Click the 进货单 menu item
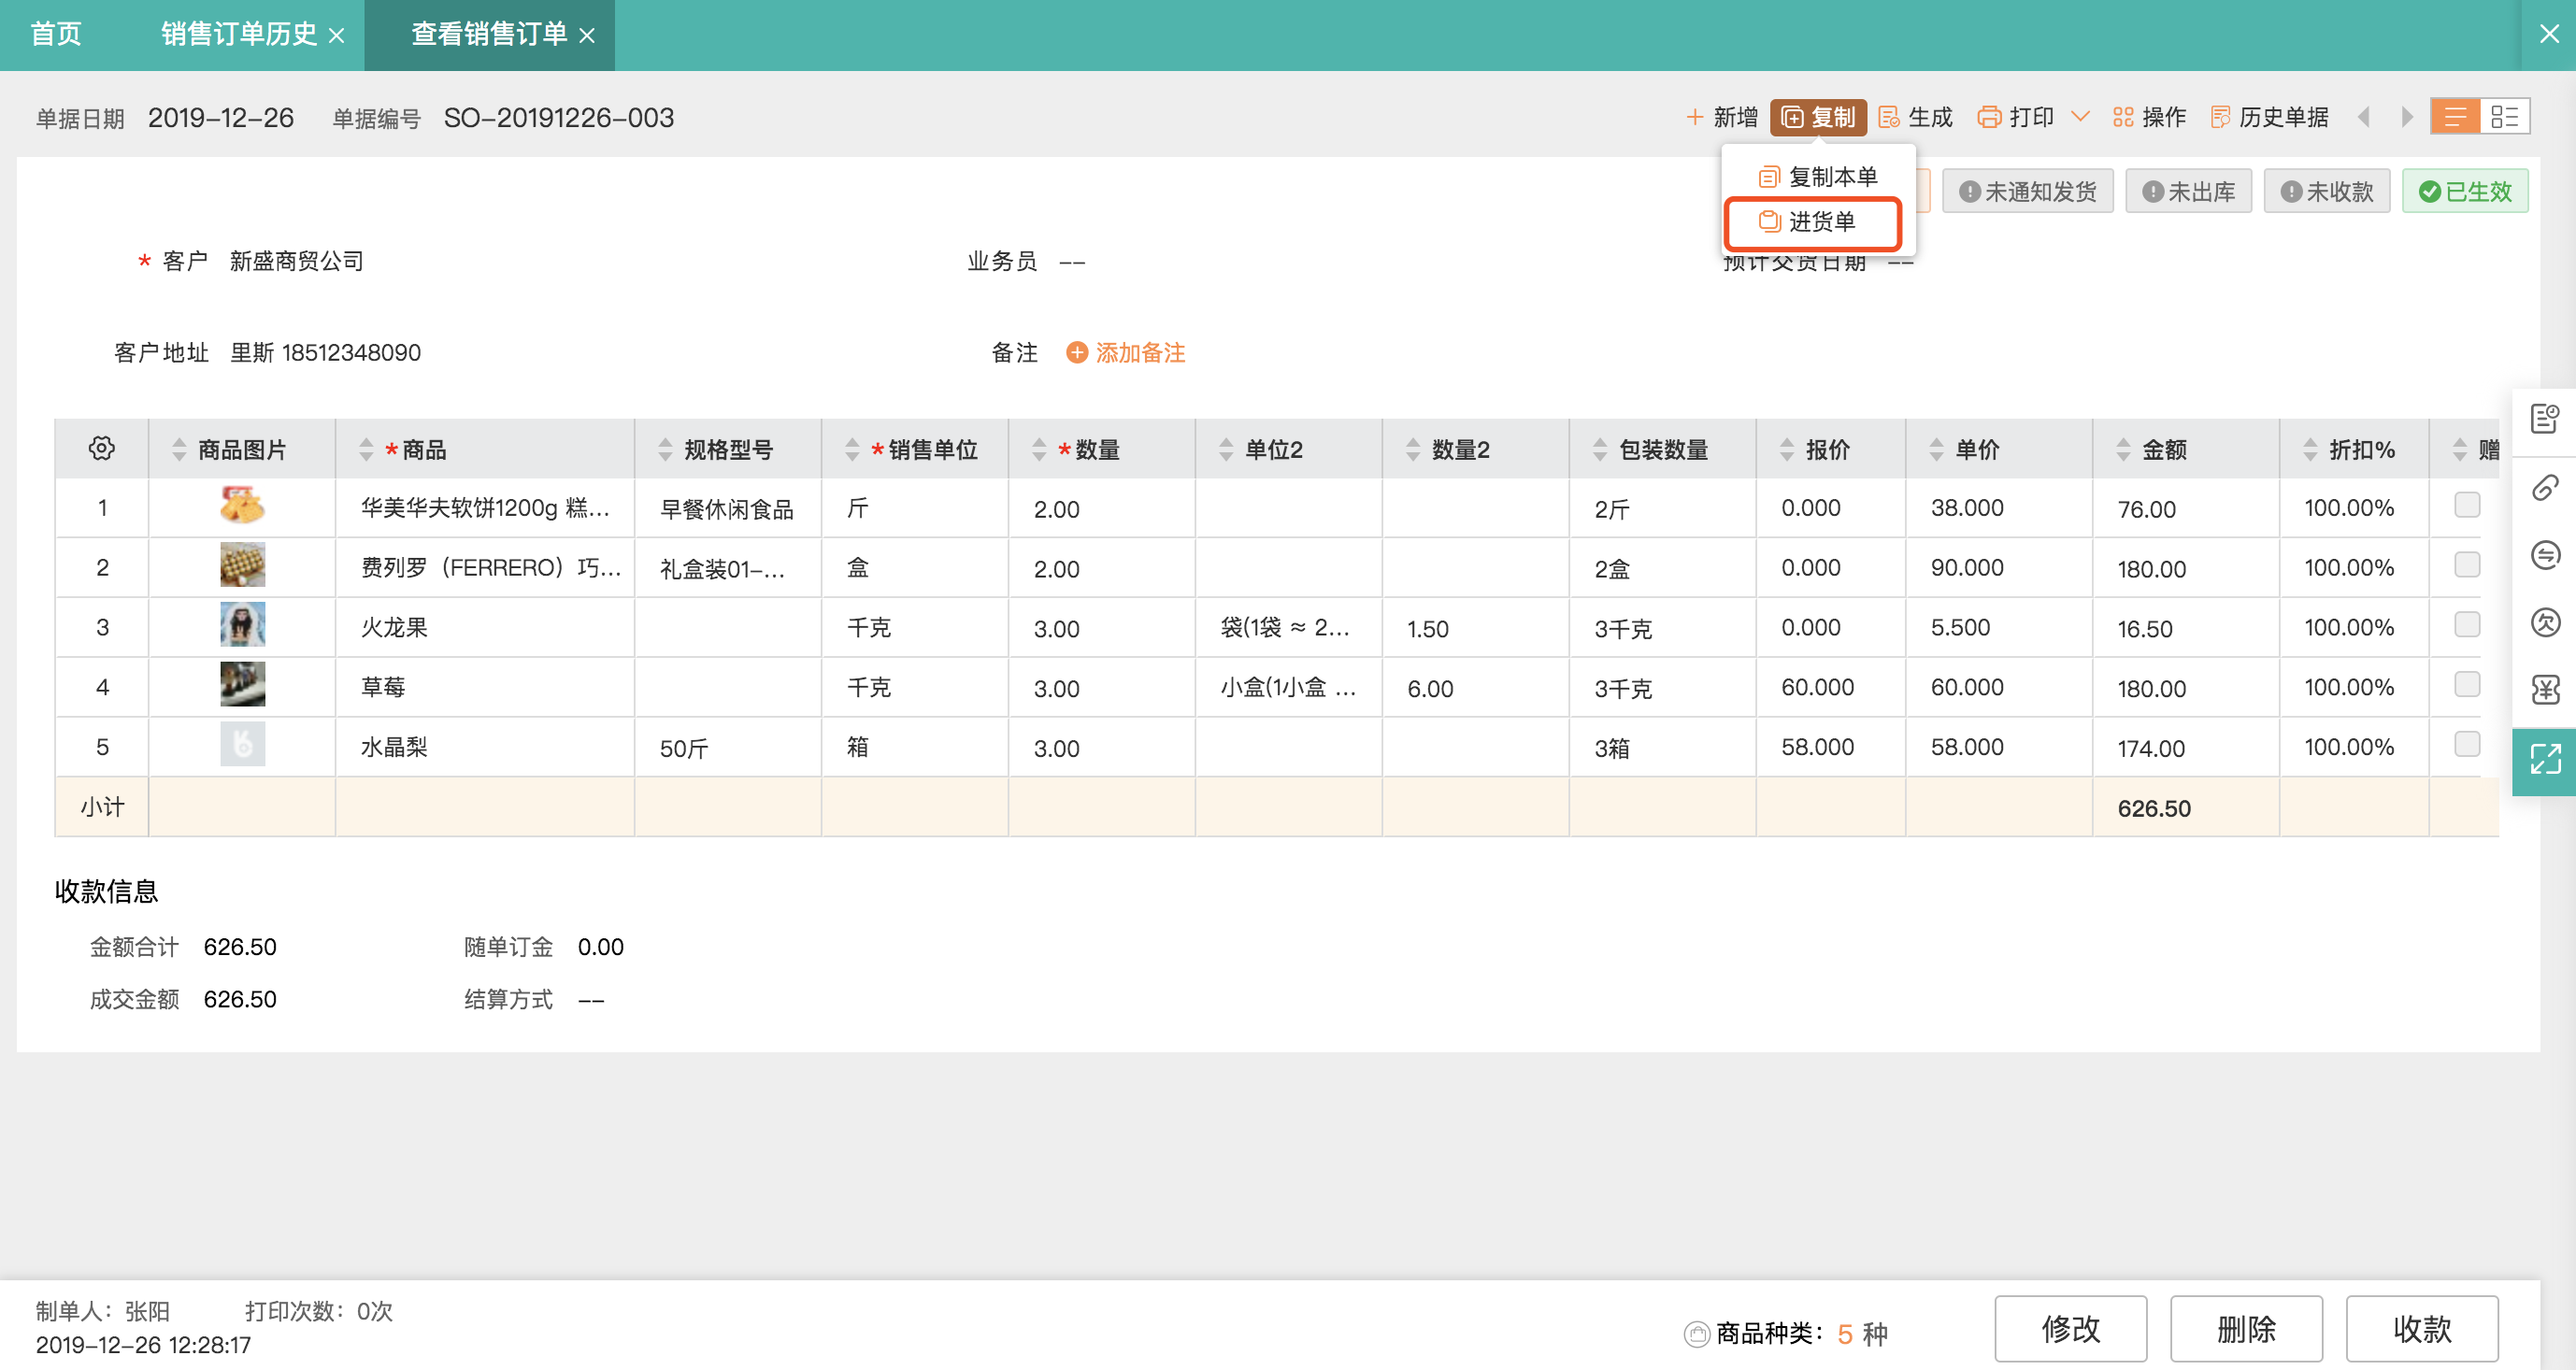The height and width of the screenshot is (1370, 2576). pyautogui.click(x=1811, y=218)
